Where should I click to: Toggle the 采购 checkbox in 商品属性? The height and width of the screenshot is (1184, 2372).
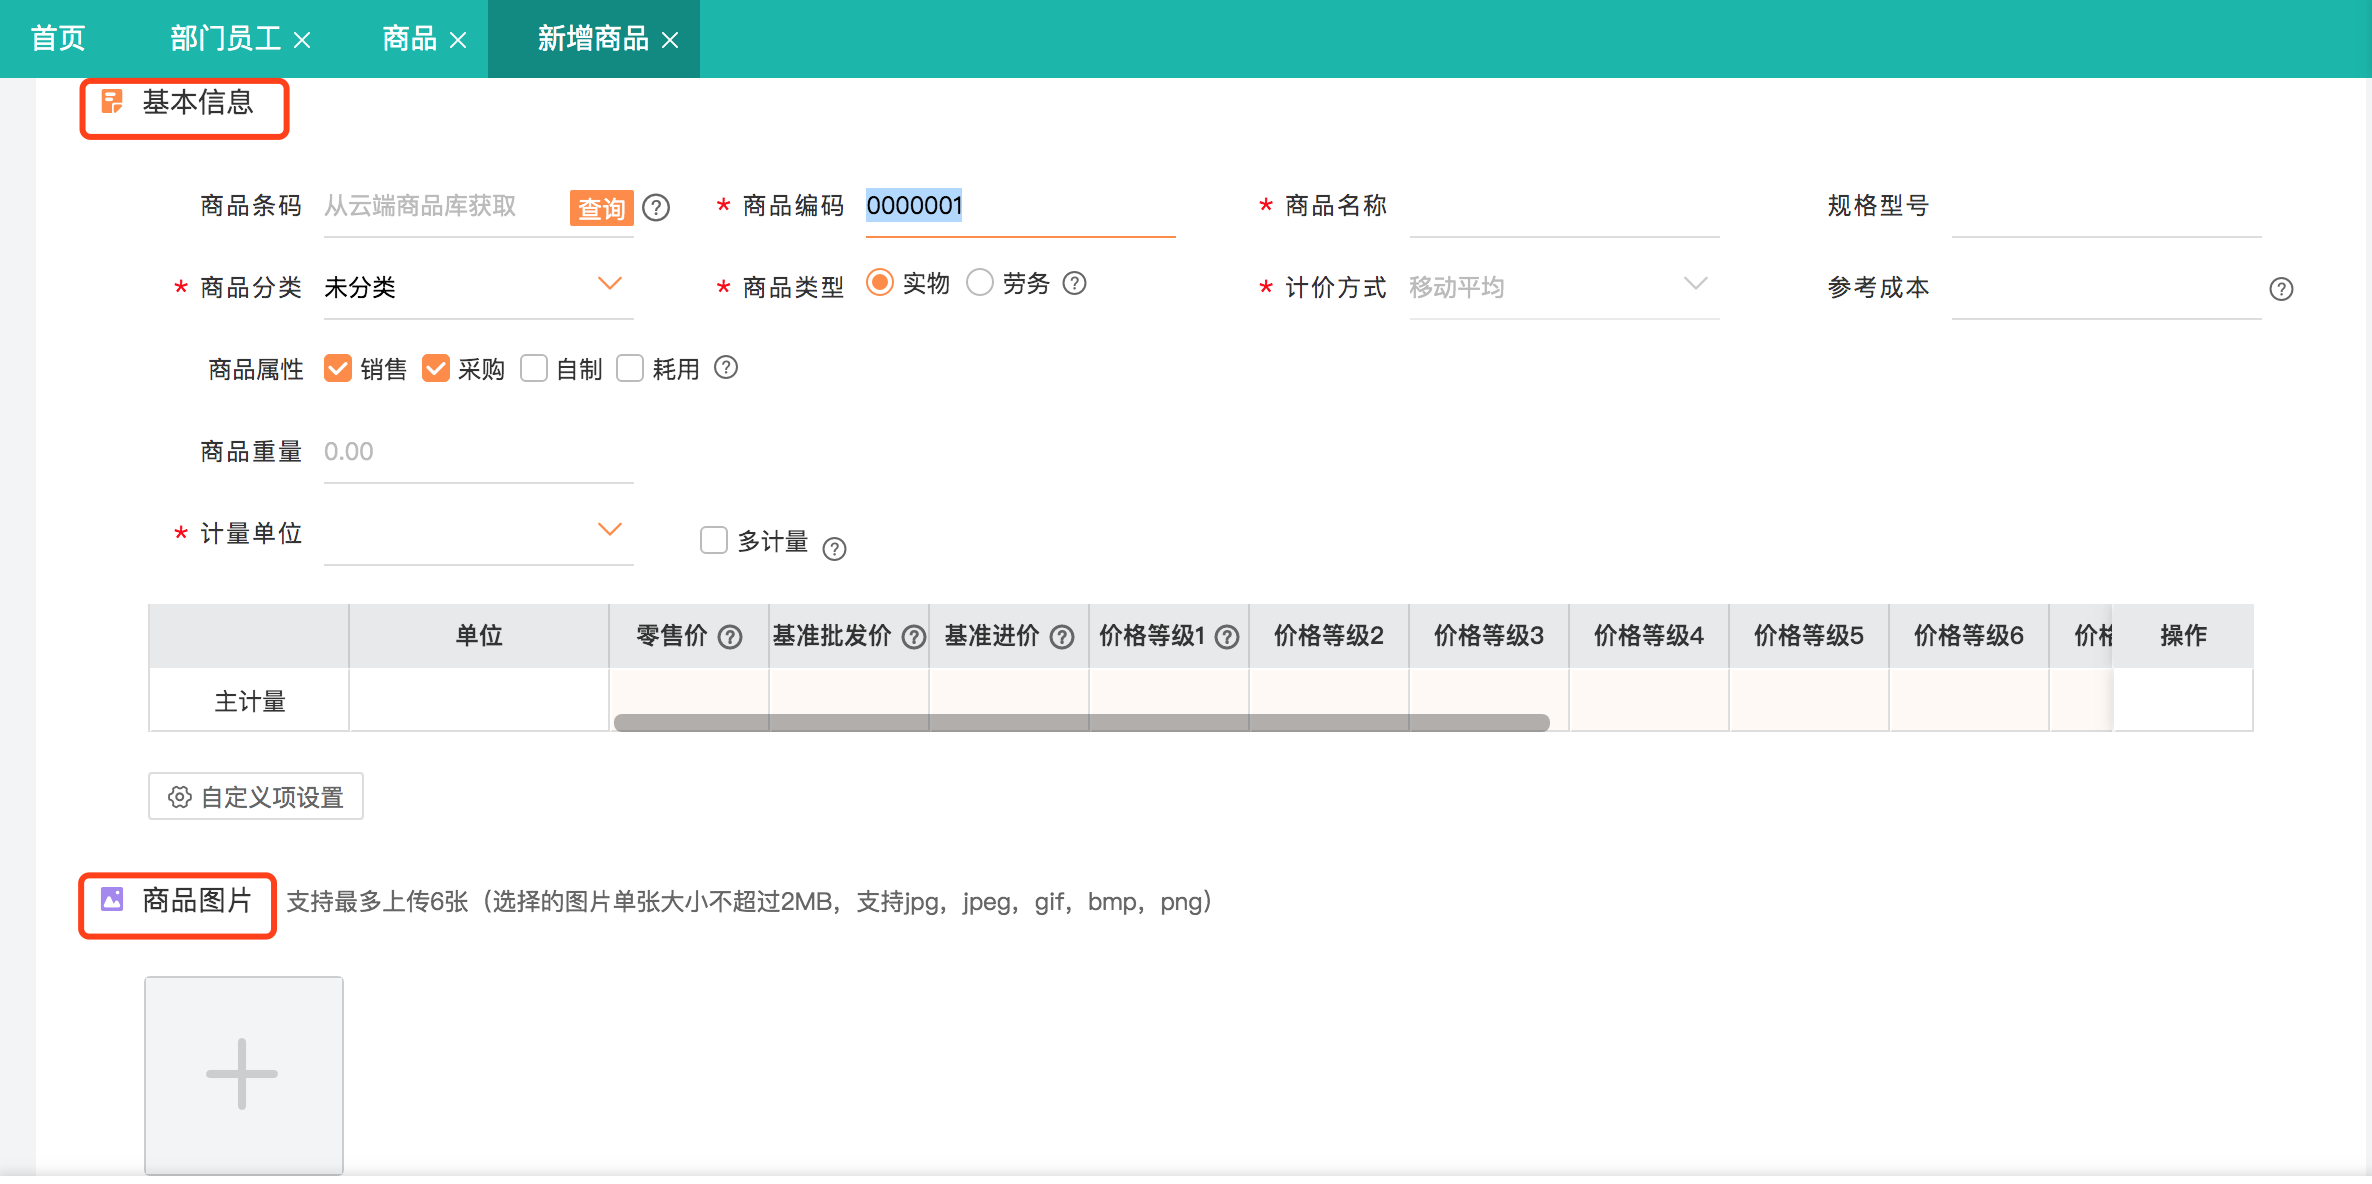[x=439, y=367]
